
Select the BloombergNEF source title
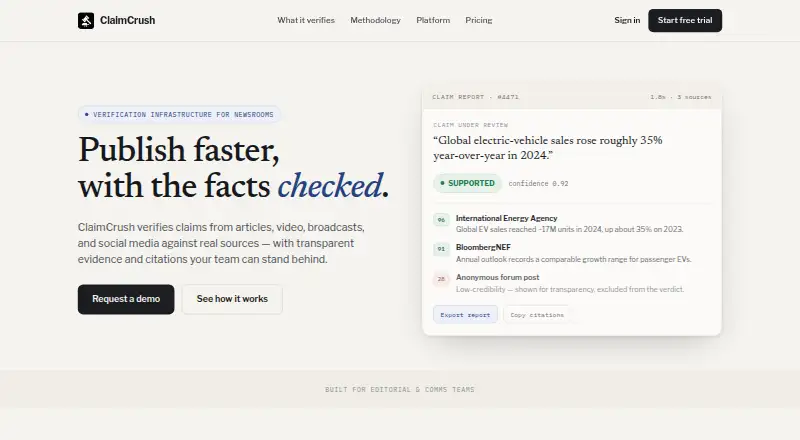(483, 247)
